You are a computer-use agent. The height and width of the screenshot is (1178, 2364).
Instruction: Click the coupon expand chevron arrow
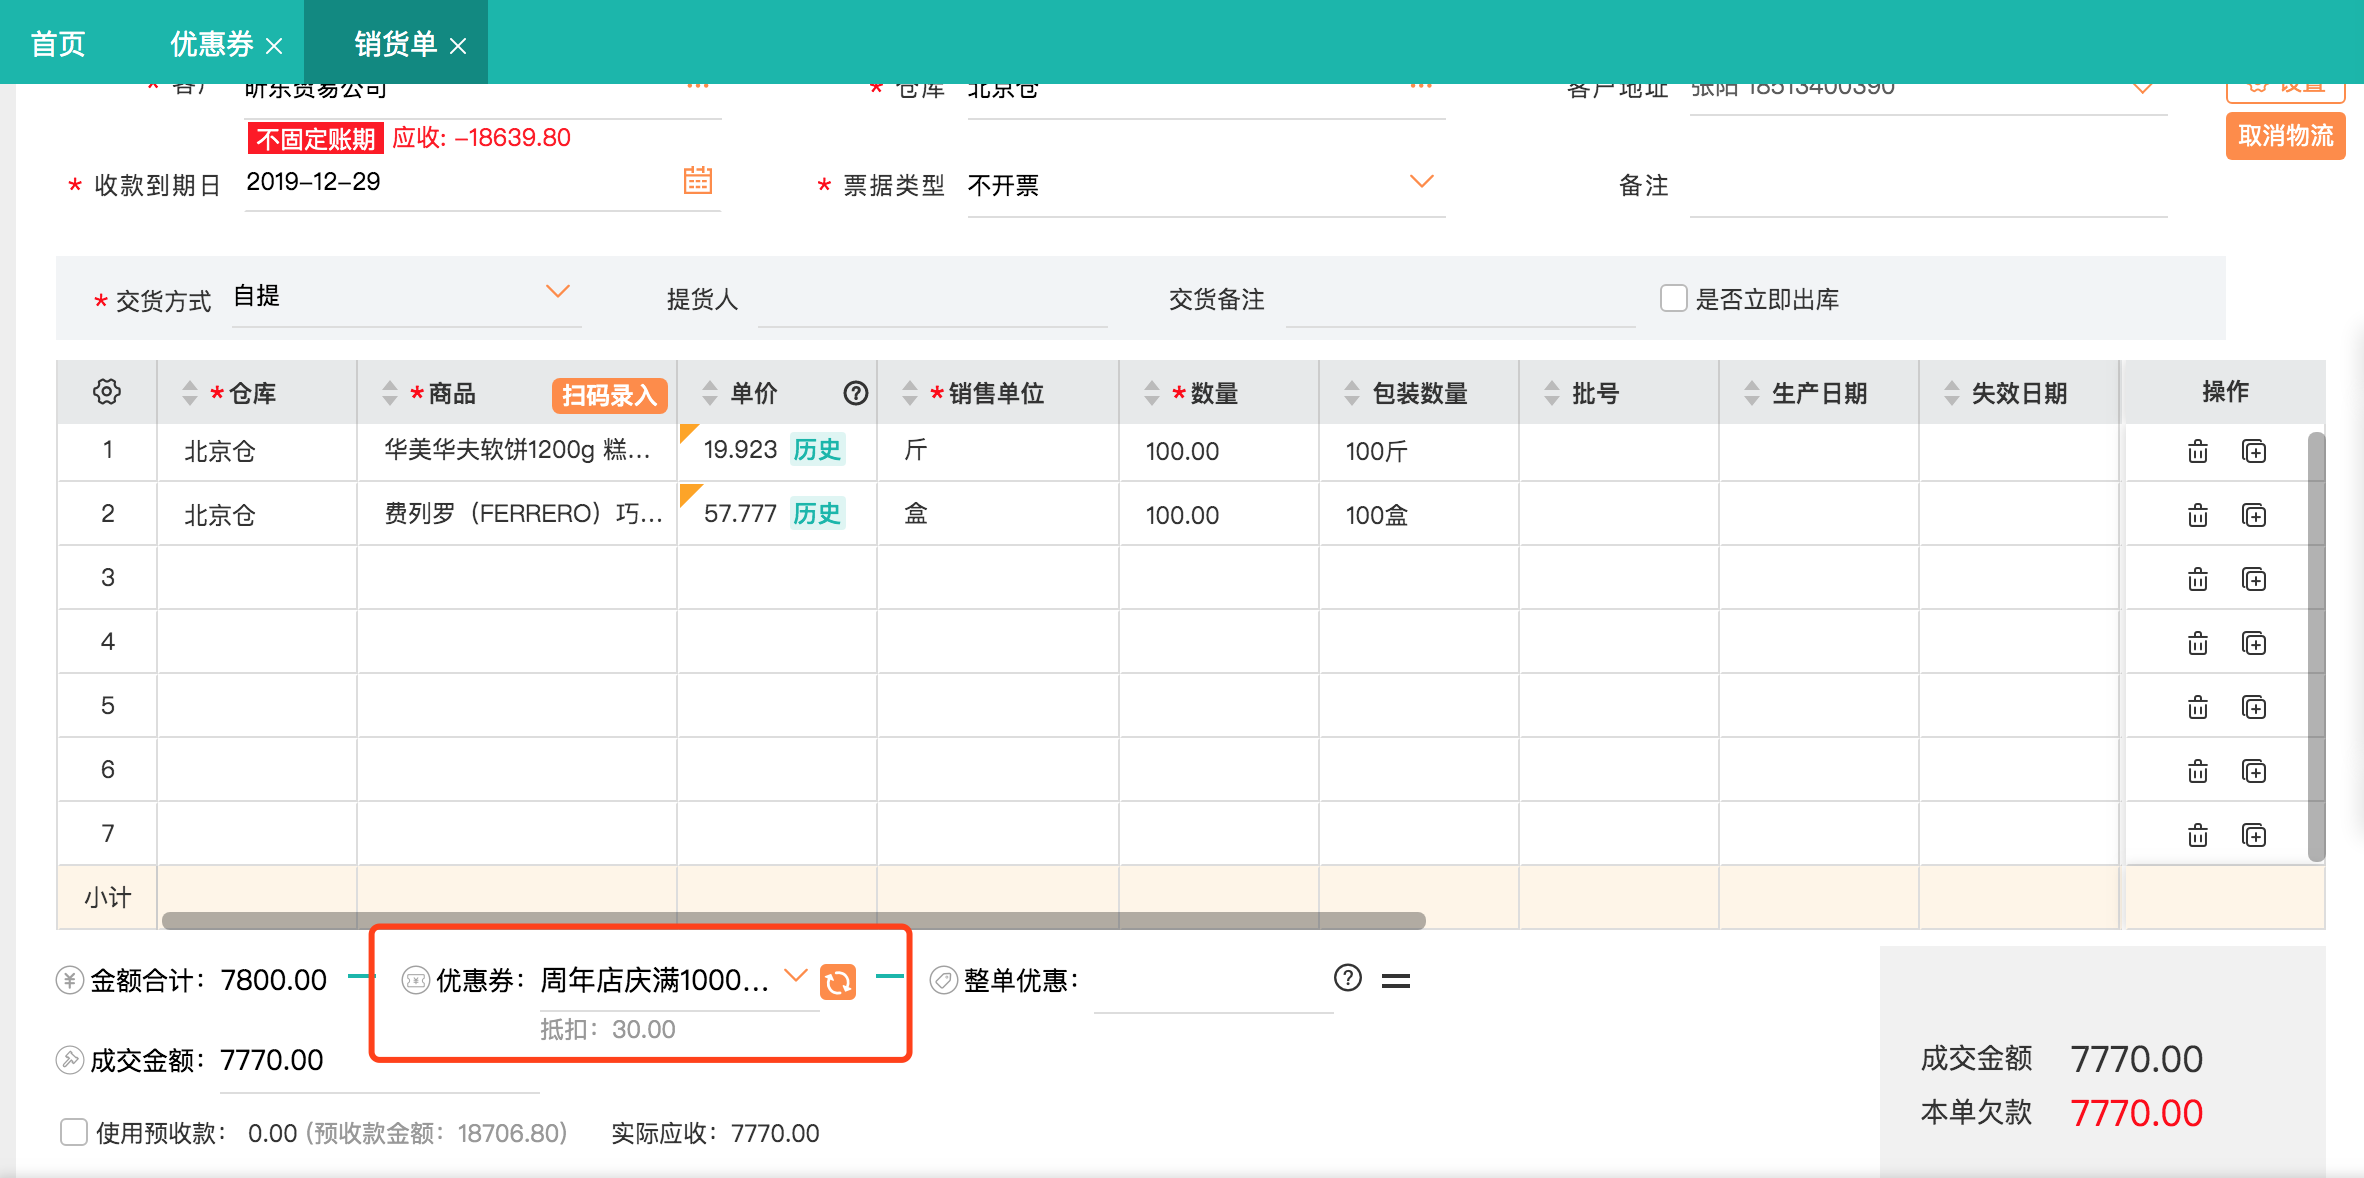pos(795,980)
